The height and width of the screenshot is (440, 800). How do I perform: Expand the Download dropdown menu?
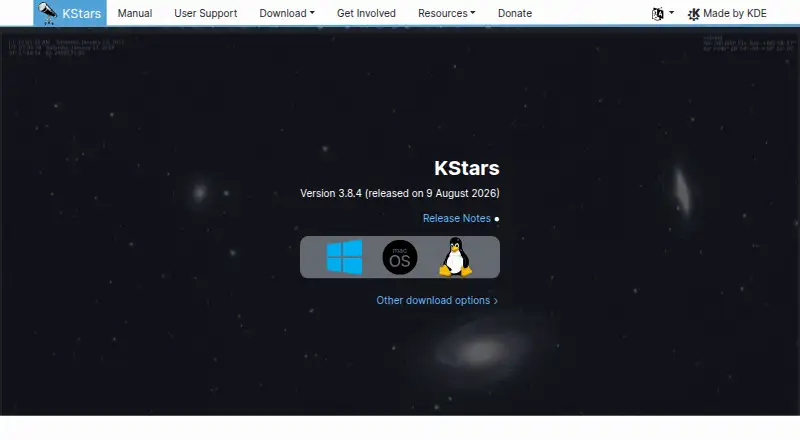(287, 13)
